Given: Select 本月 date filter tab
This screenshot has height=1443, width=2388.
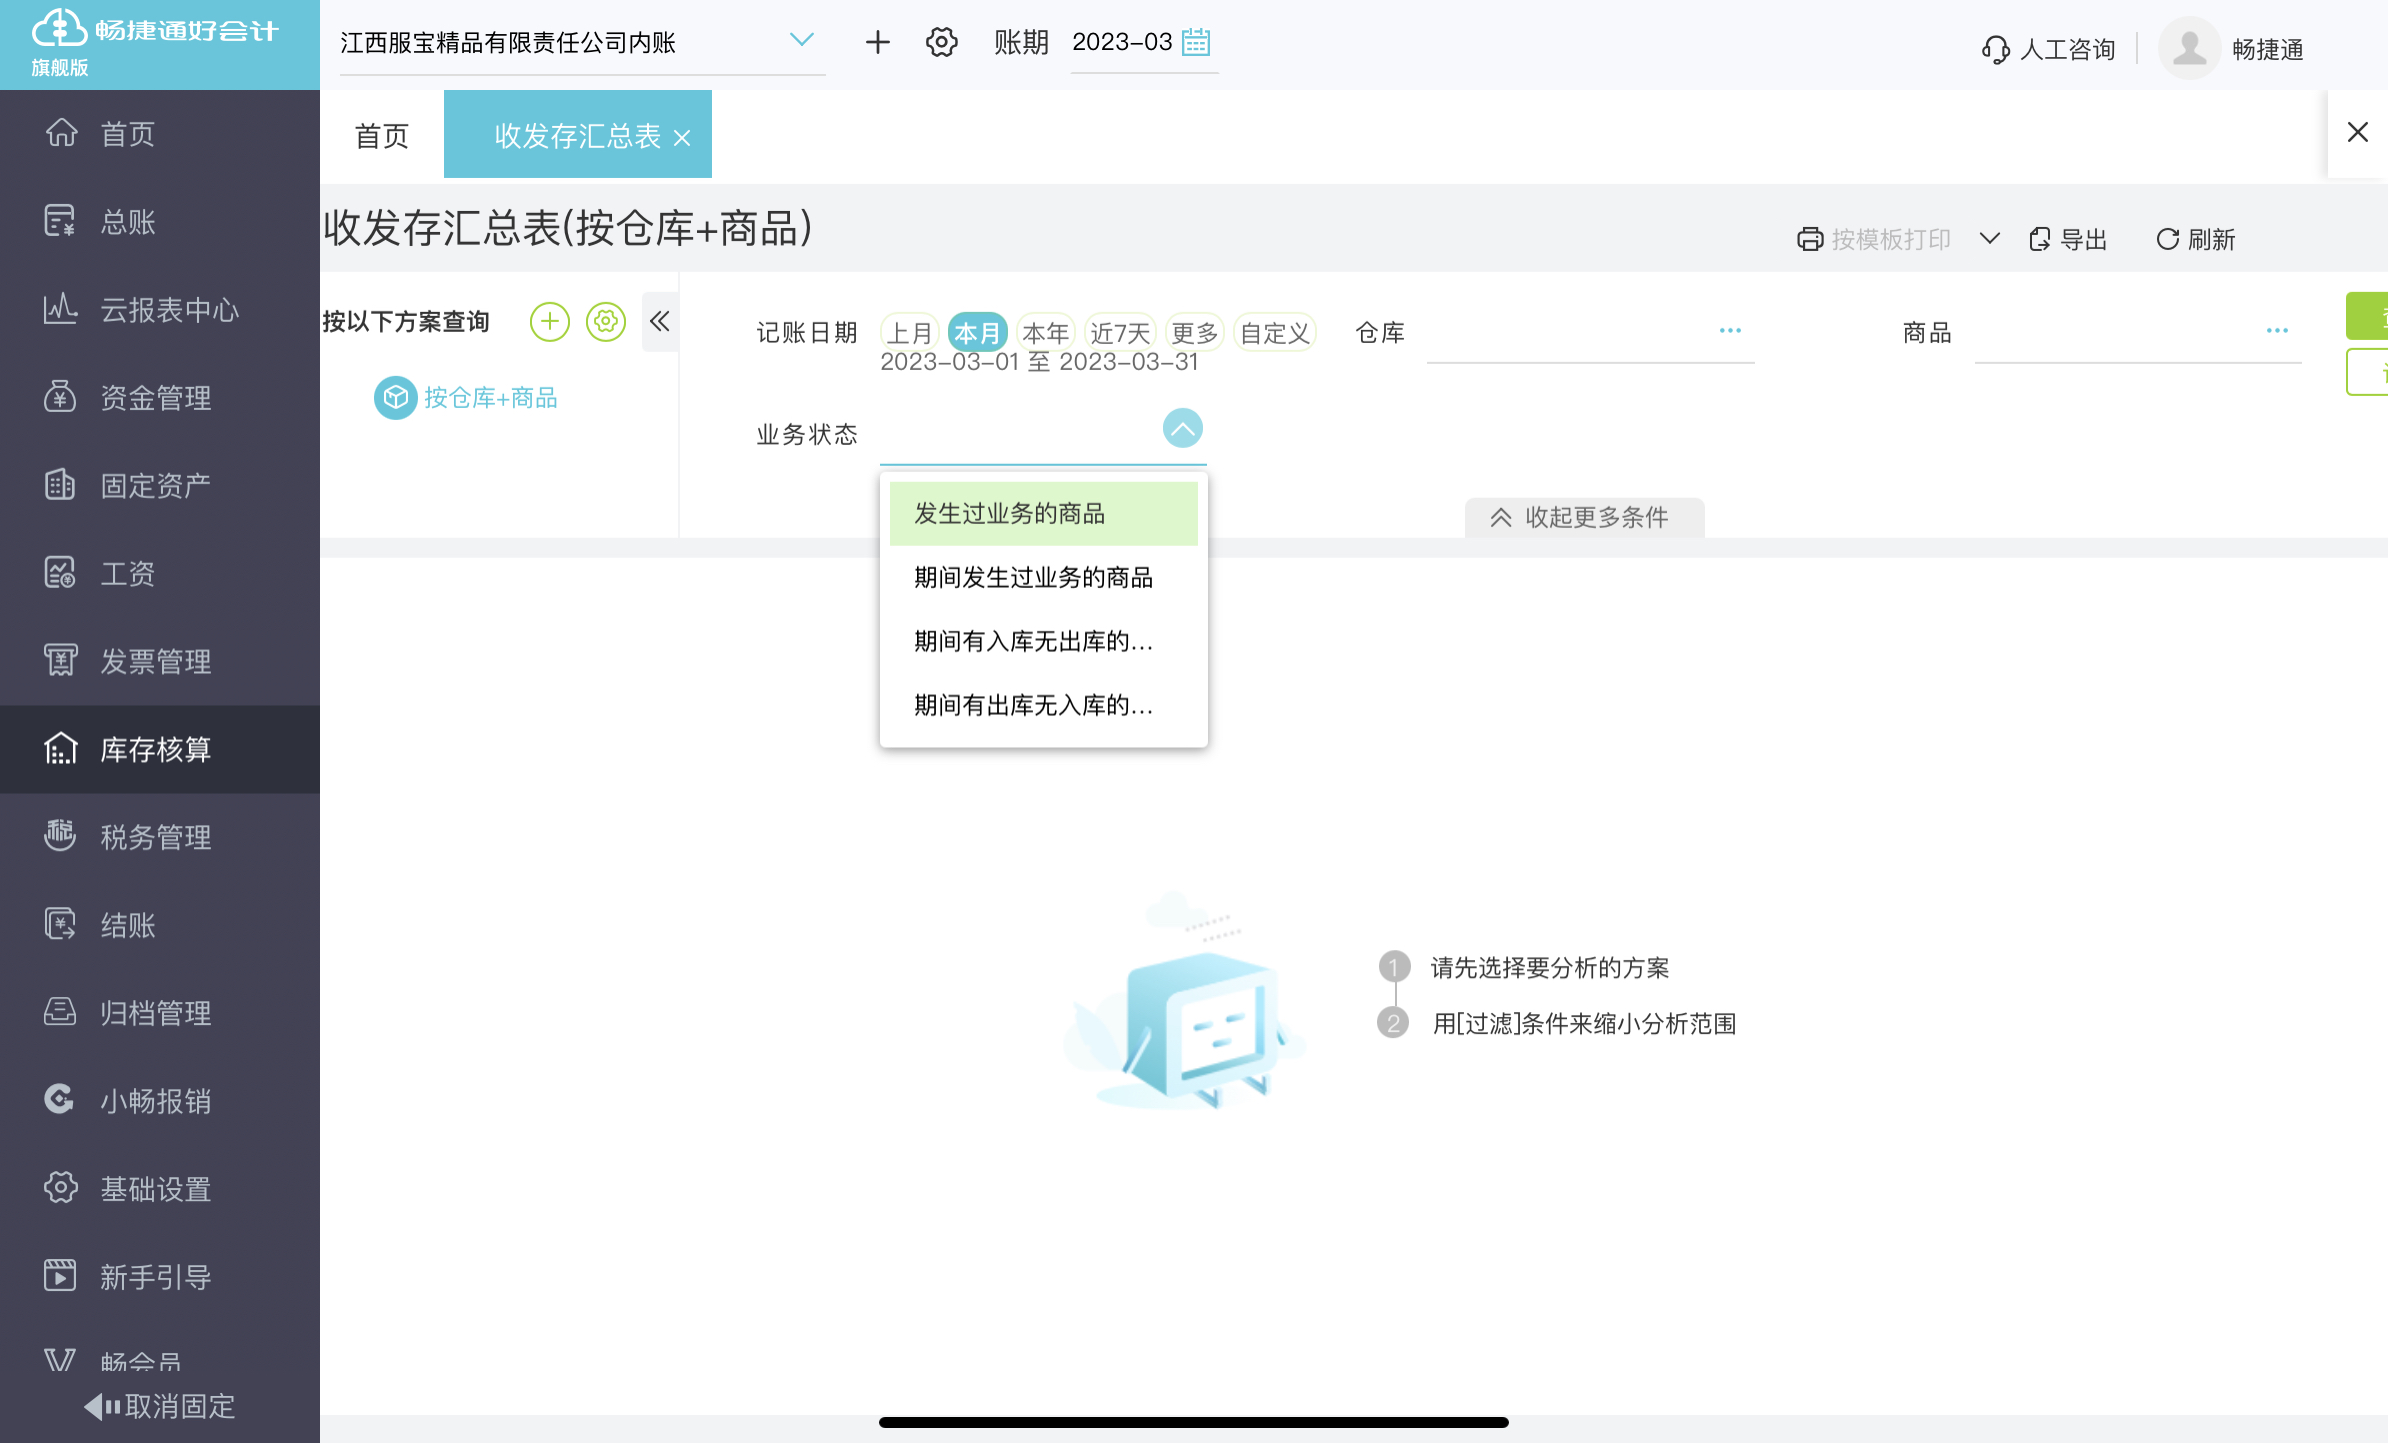Looking at the screenshot, I should pos(972,331).
